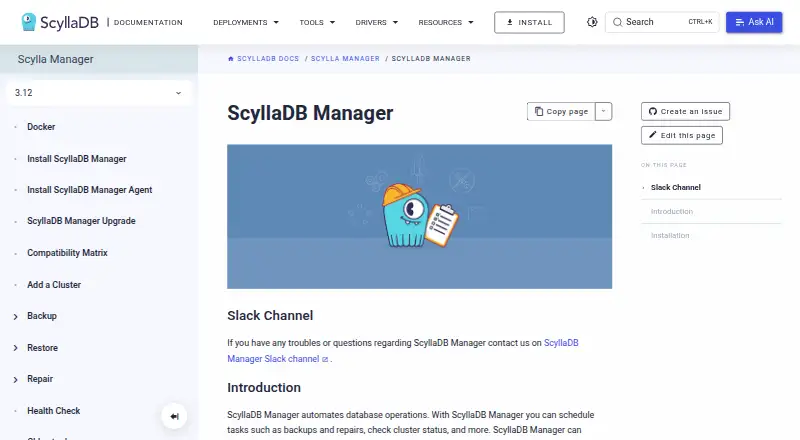The height and width of the screenshot is (440, 800).
Task: Click the Install button
Action: [x=529, y=22]
